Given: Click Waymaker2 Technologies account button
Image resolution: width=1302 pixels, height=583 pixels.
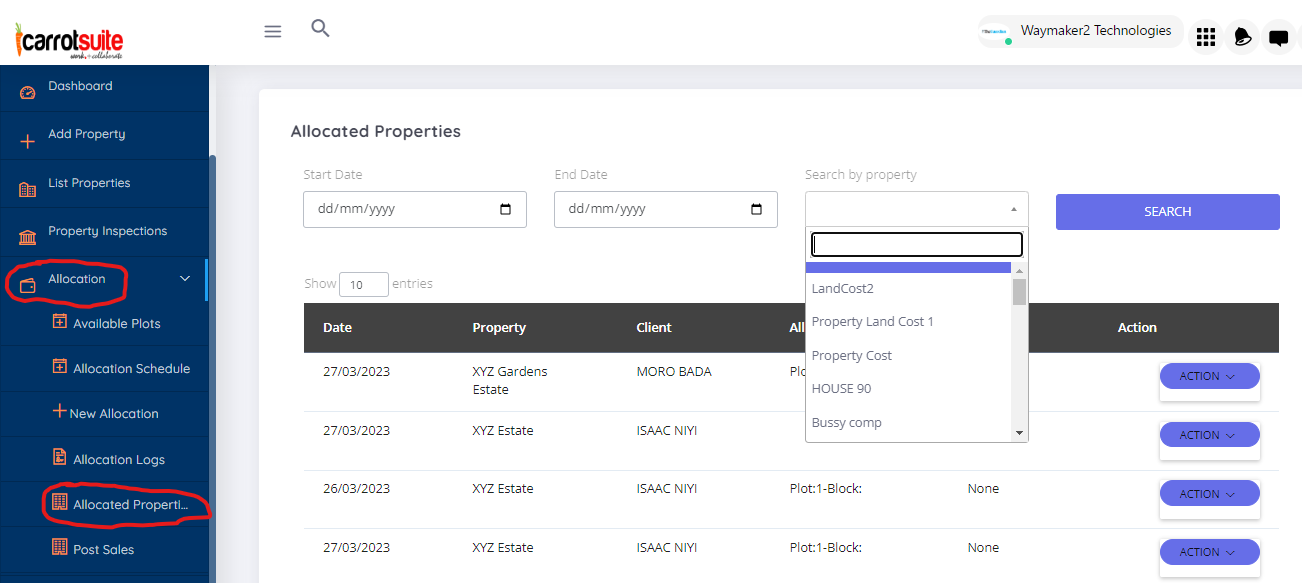Looking at the screenshot, I should (x=1080, y=32).
